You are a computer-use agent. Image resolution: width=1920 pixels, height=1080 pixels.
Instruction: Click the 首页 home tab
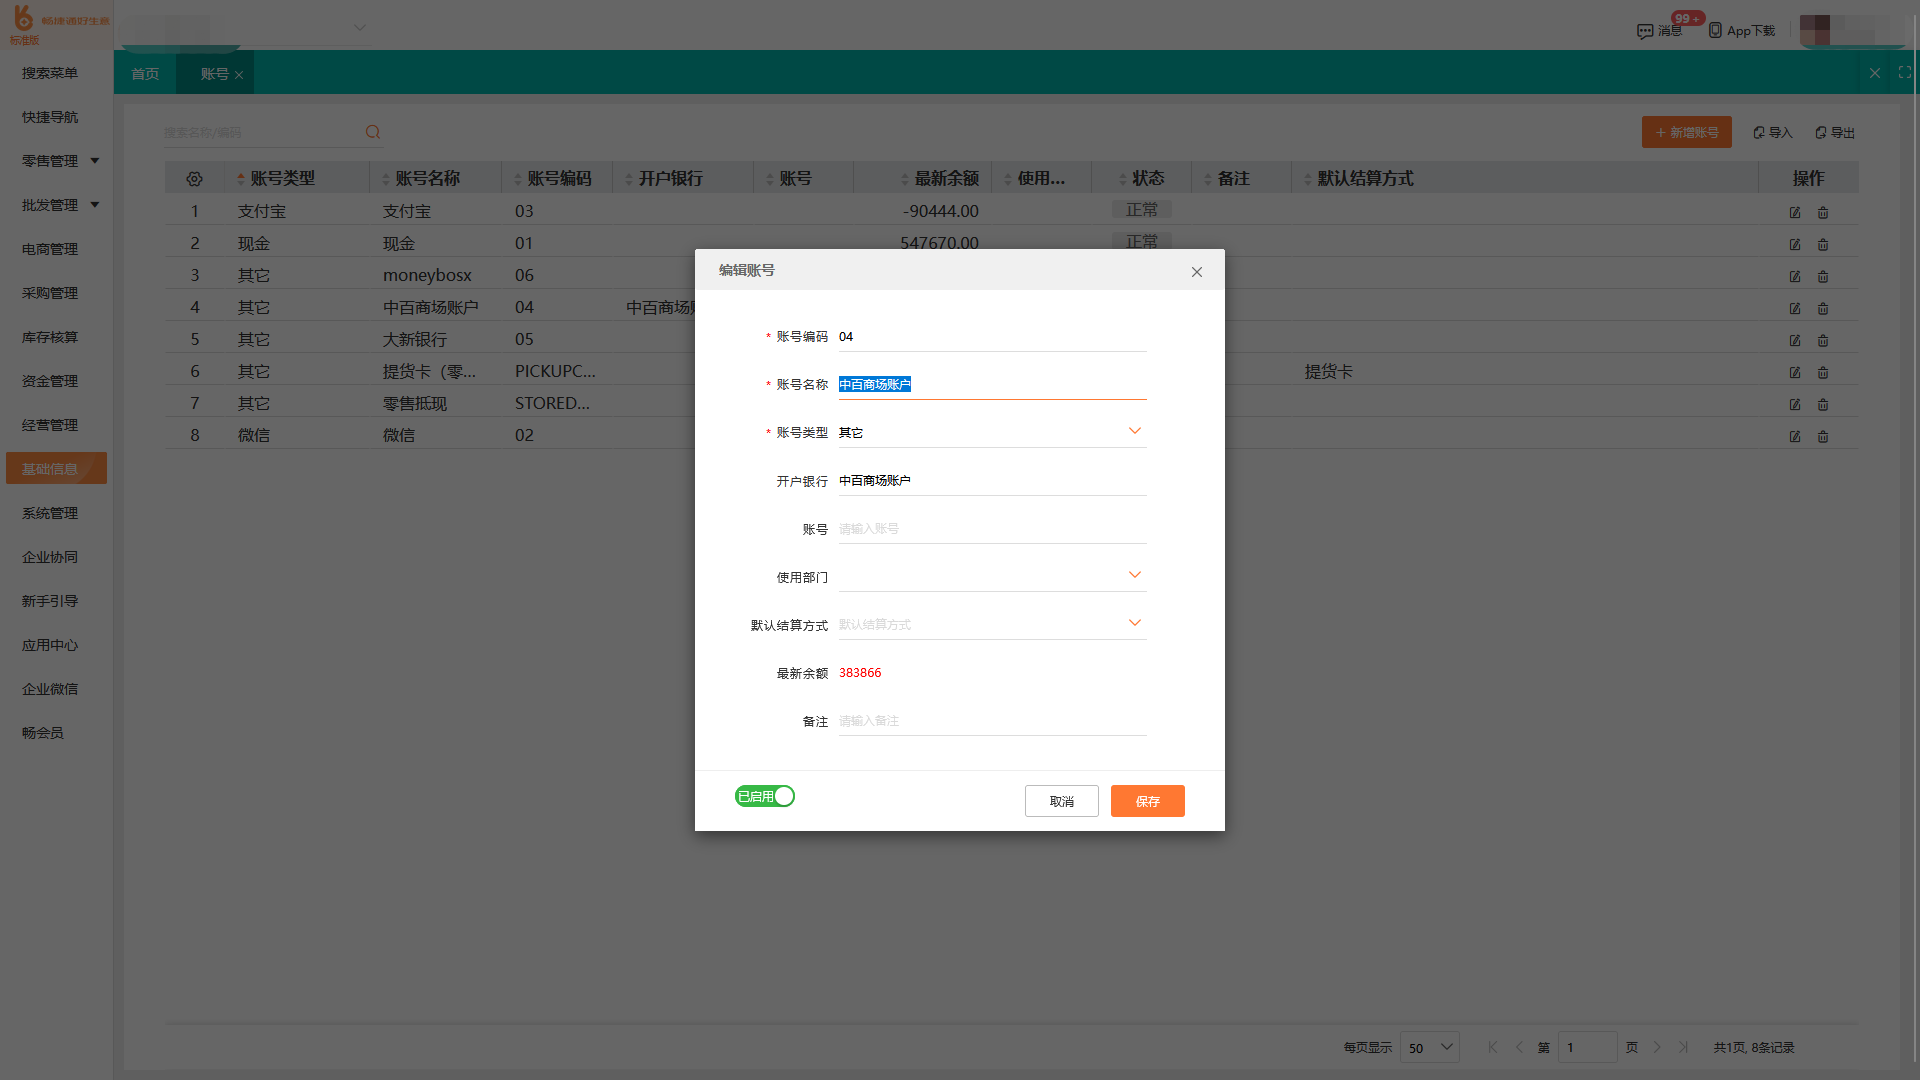point(145,73)
